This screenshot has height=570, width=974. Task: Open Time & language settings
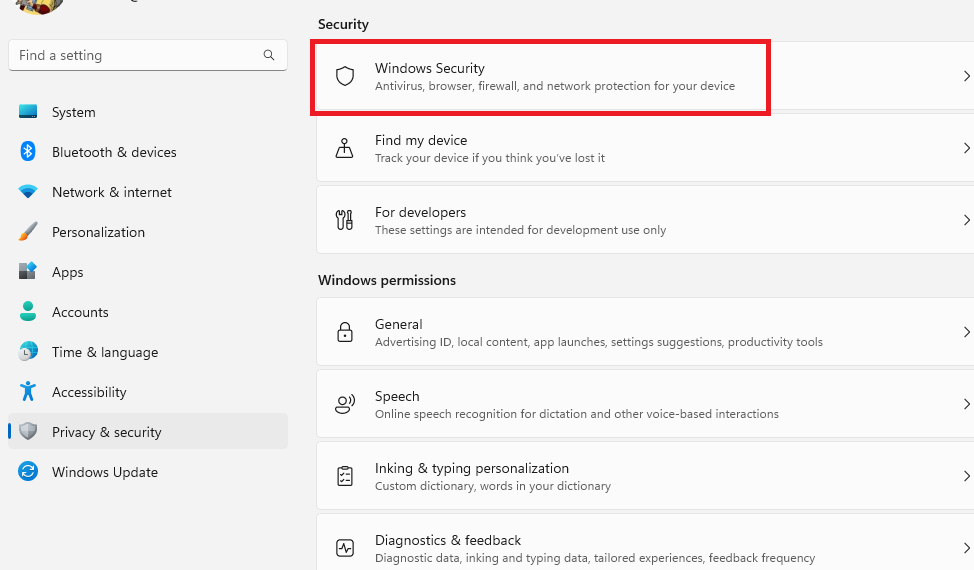point(148,352)
